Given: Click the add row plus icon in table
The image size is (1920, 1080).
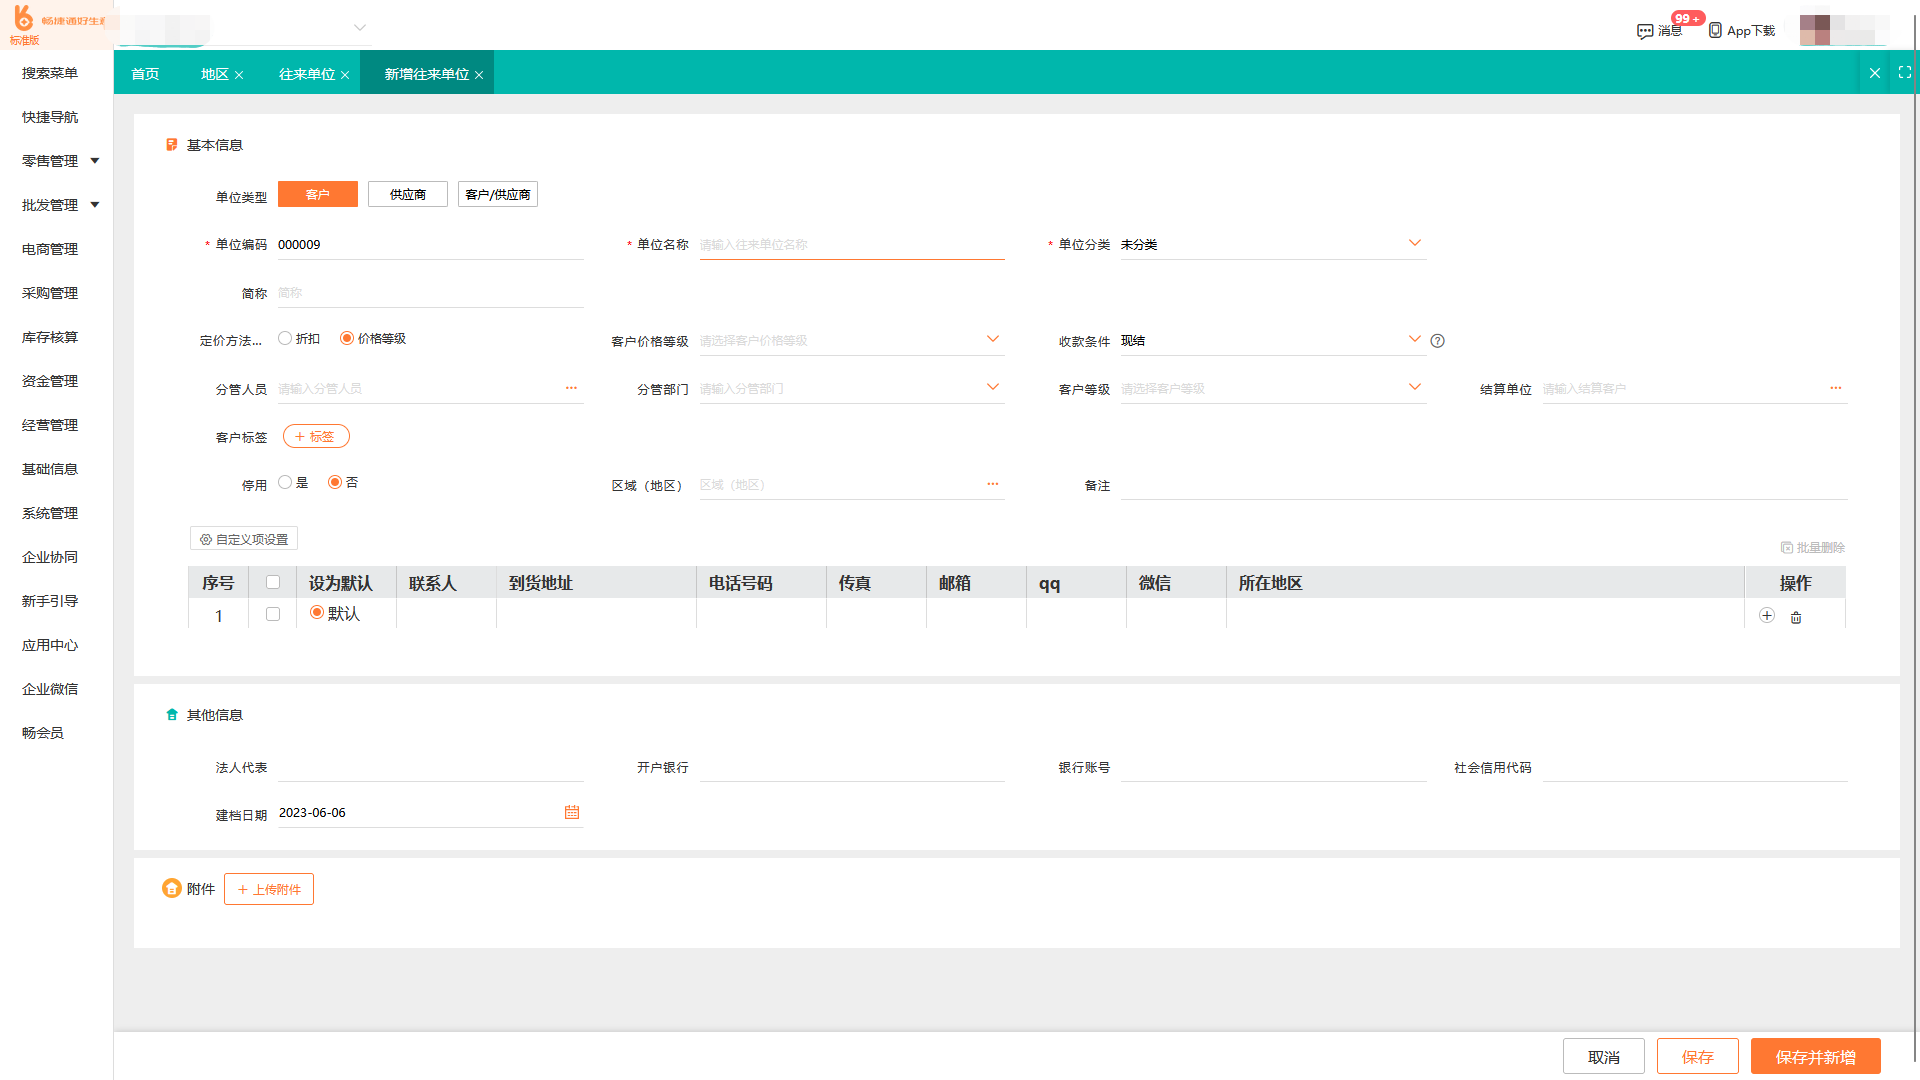Looking at the screenshot, I should point(1767,616).
